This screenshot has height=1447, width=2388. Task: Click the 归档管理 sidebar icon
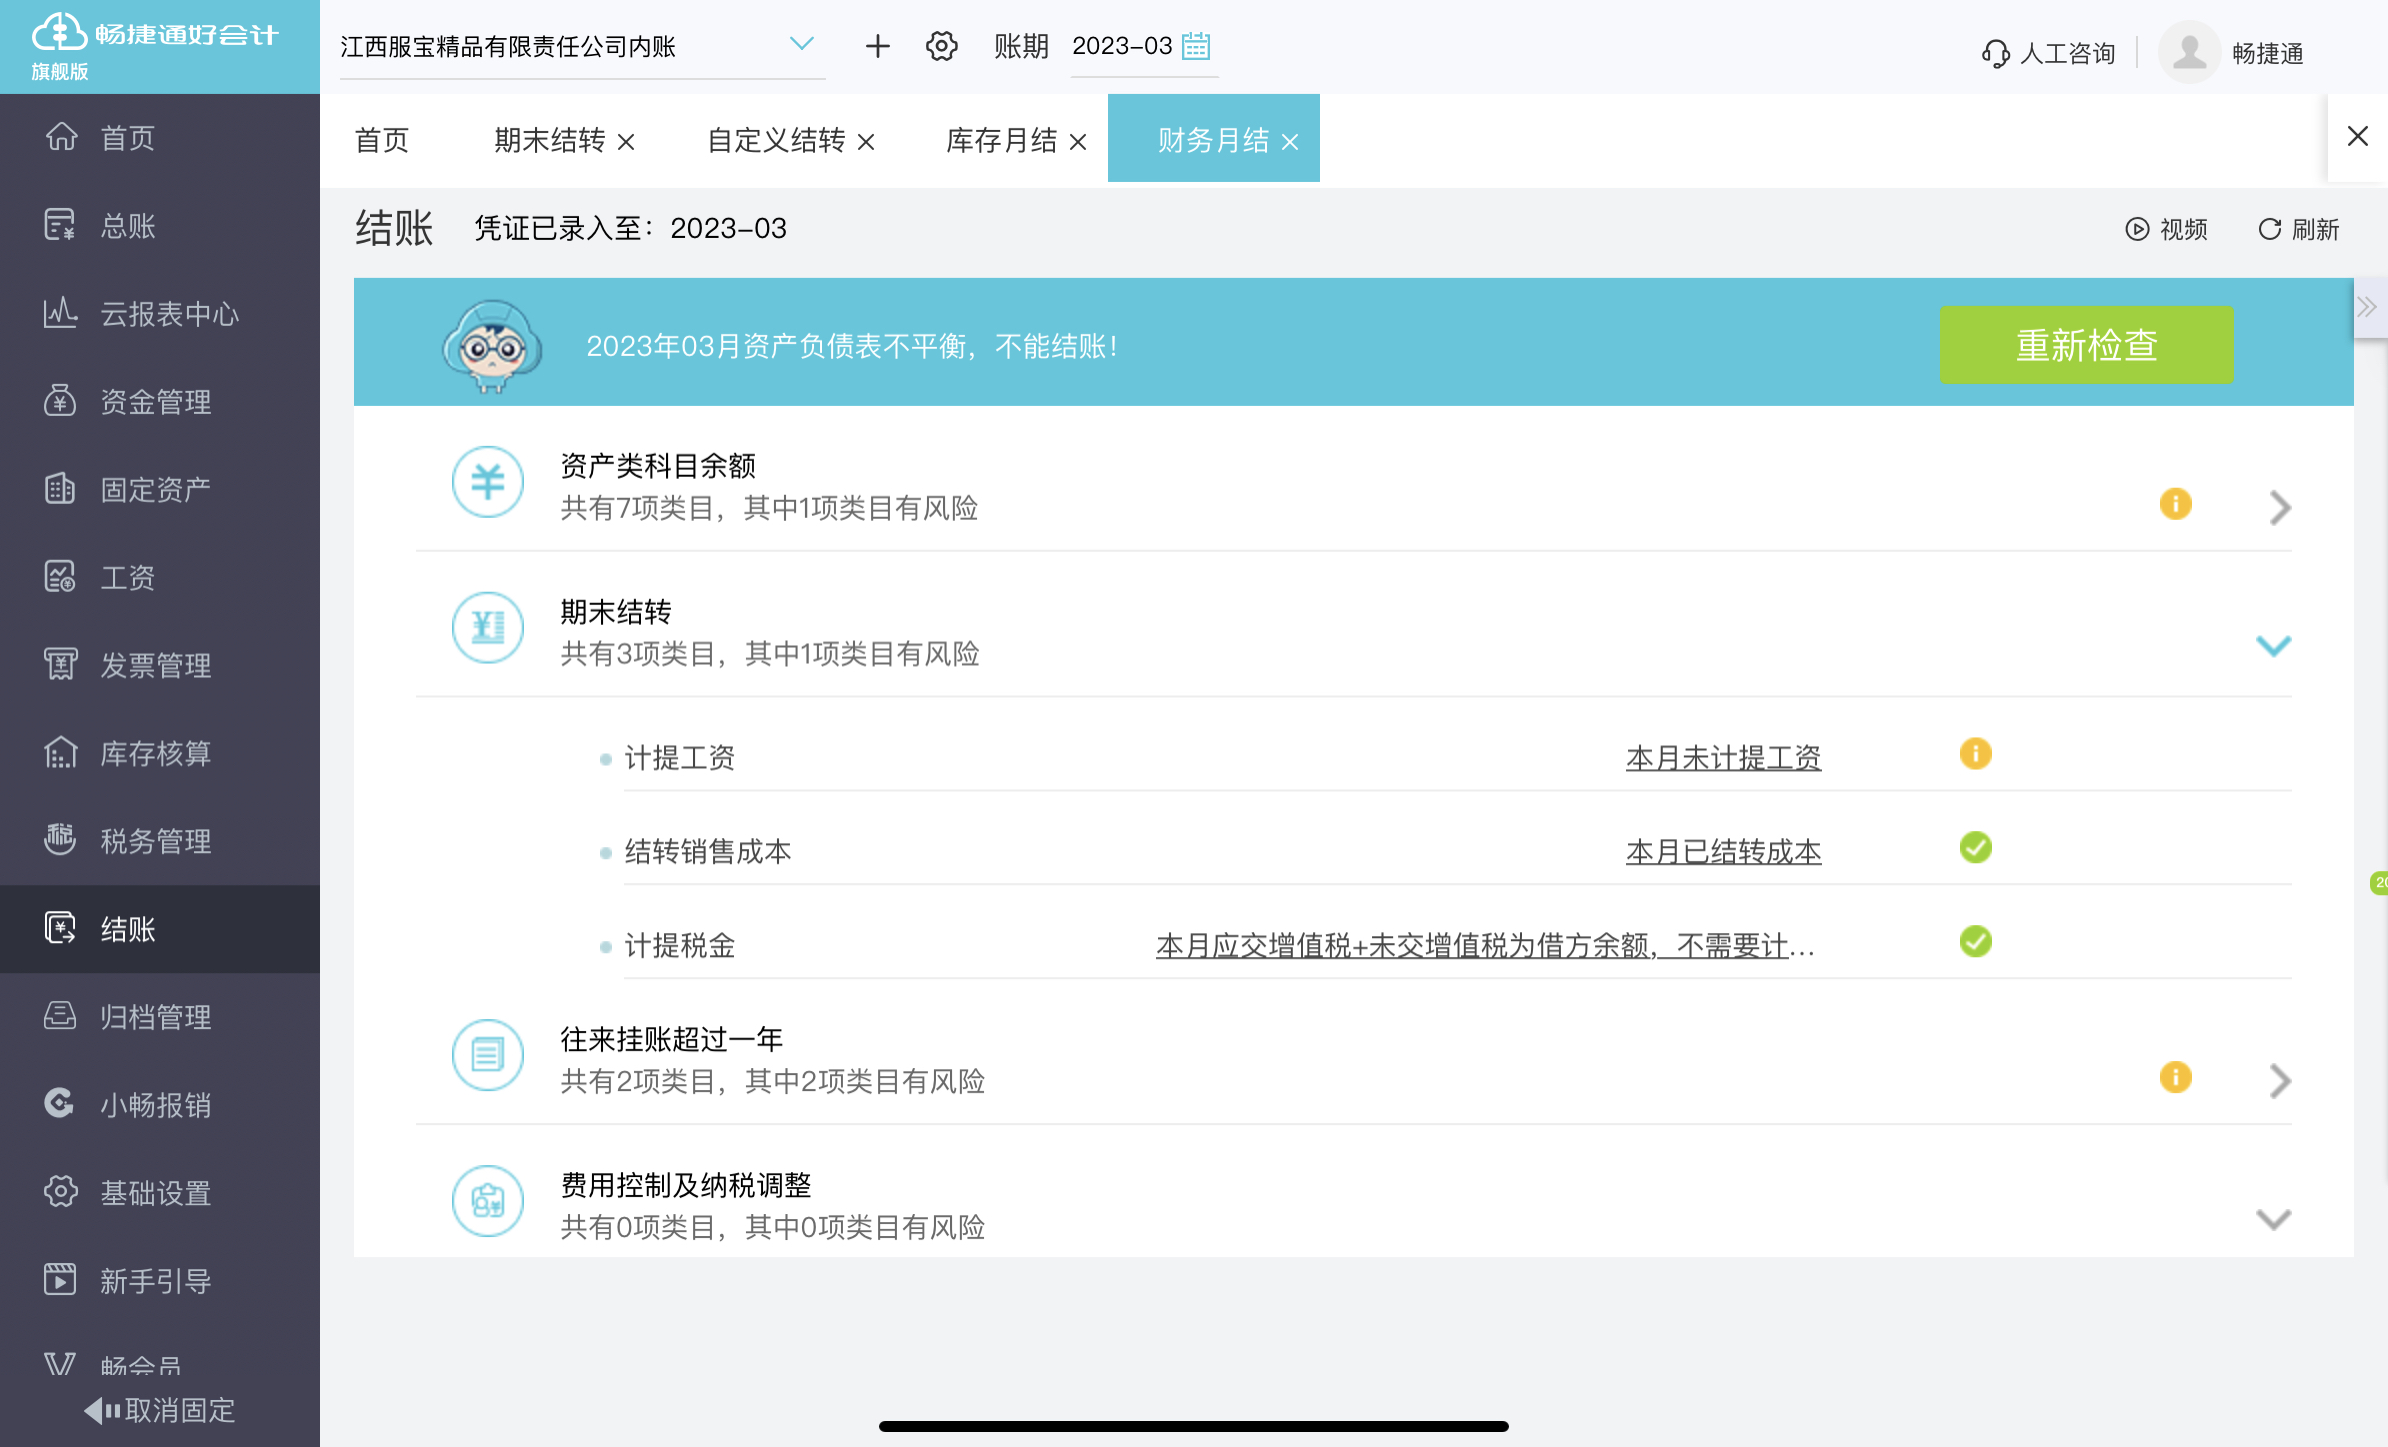60,1014
